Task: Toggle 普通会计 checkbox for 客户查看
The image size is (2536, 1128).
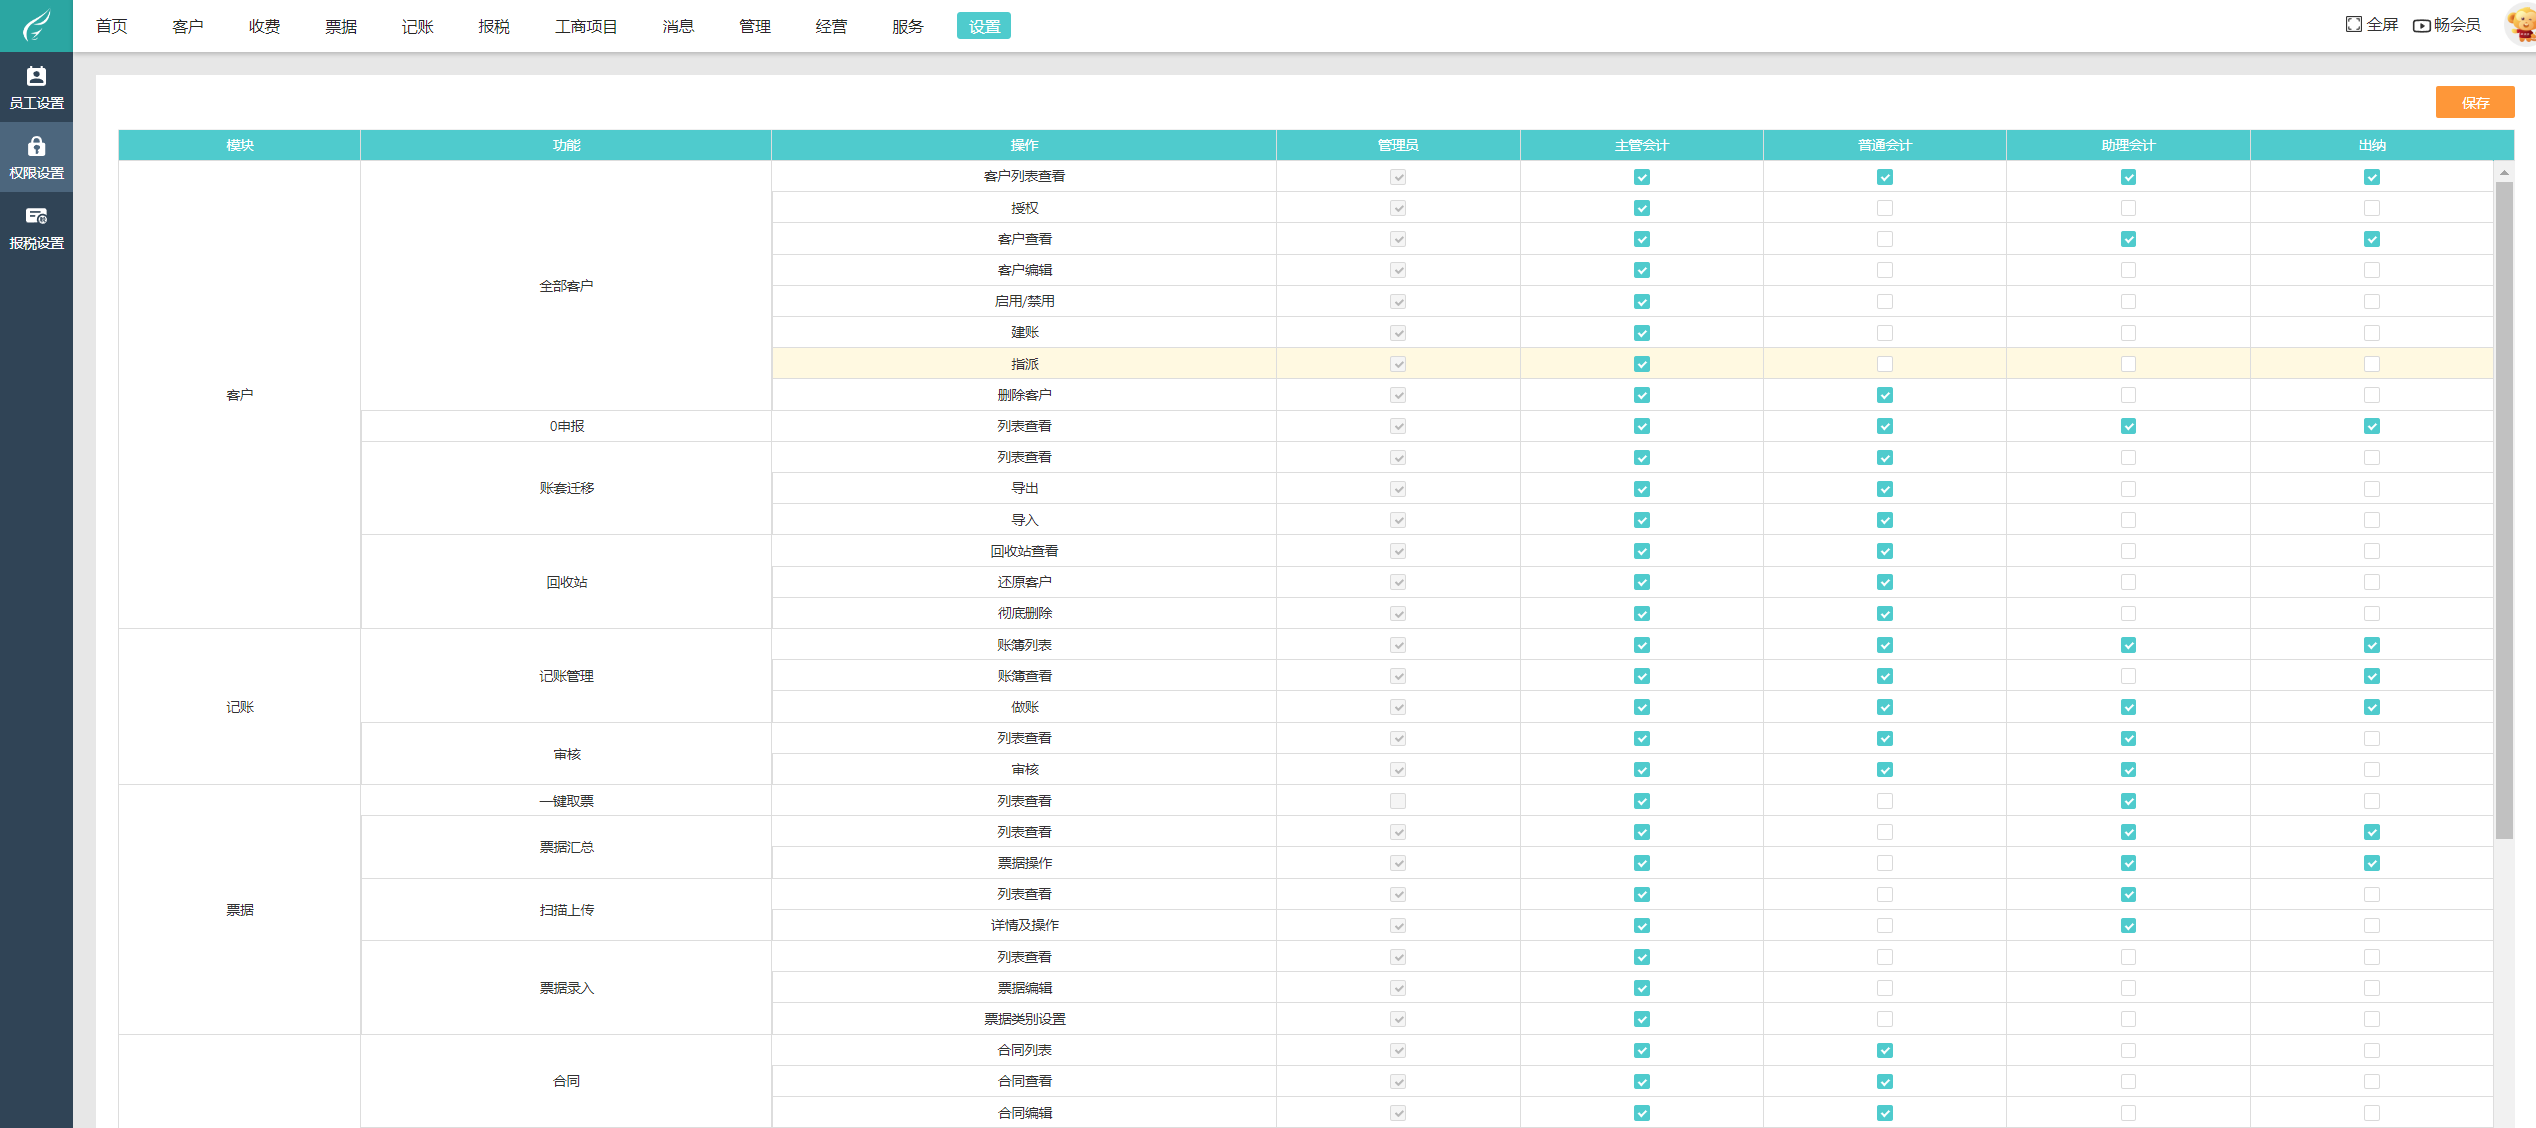Action: click(1881, 240)
